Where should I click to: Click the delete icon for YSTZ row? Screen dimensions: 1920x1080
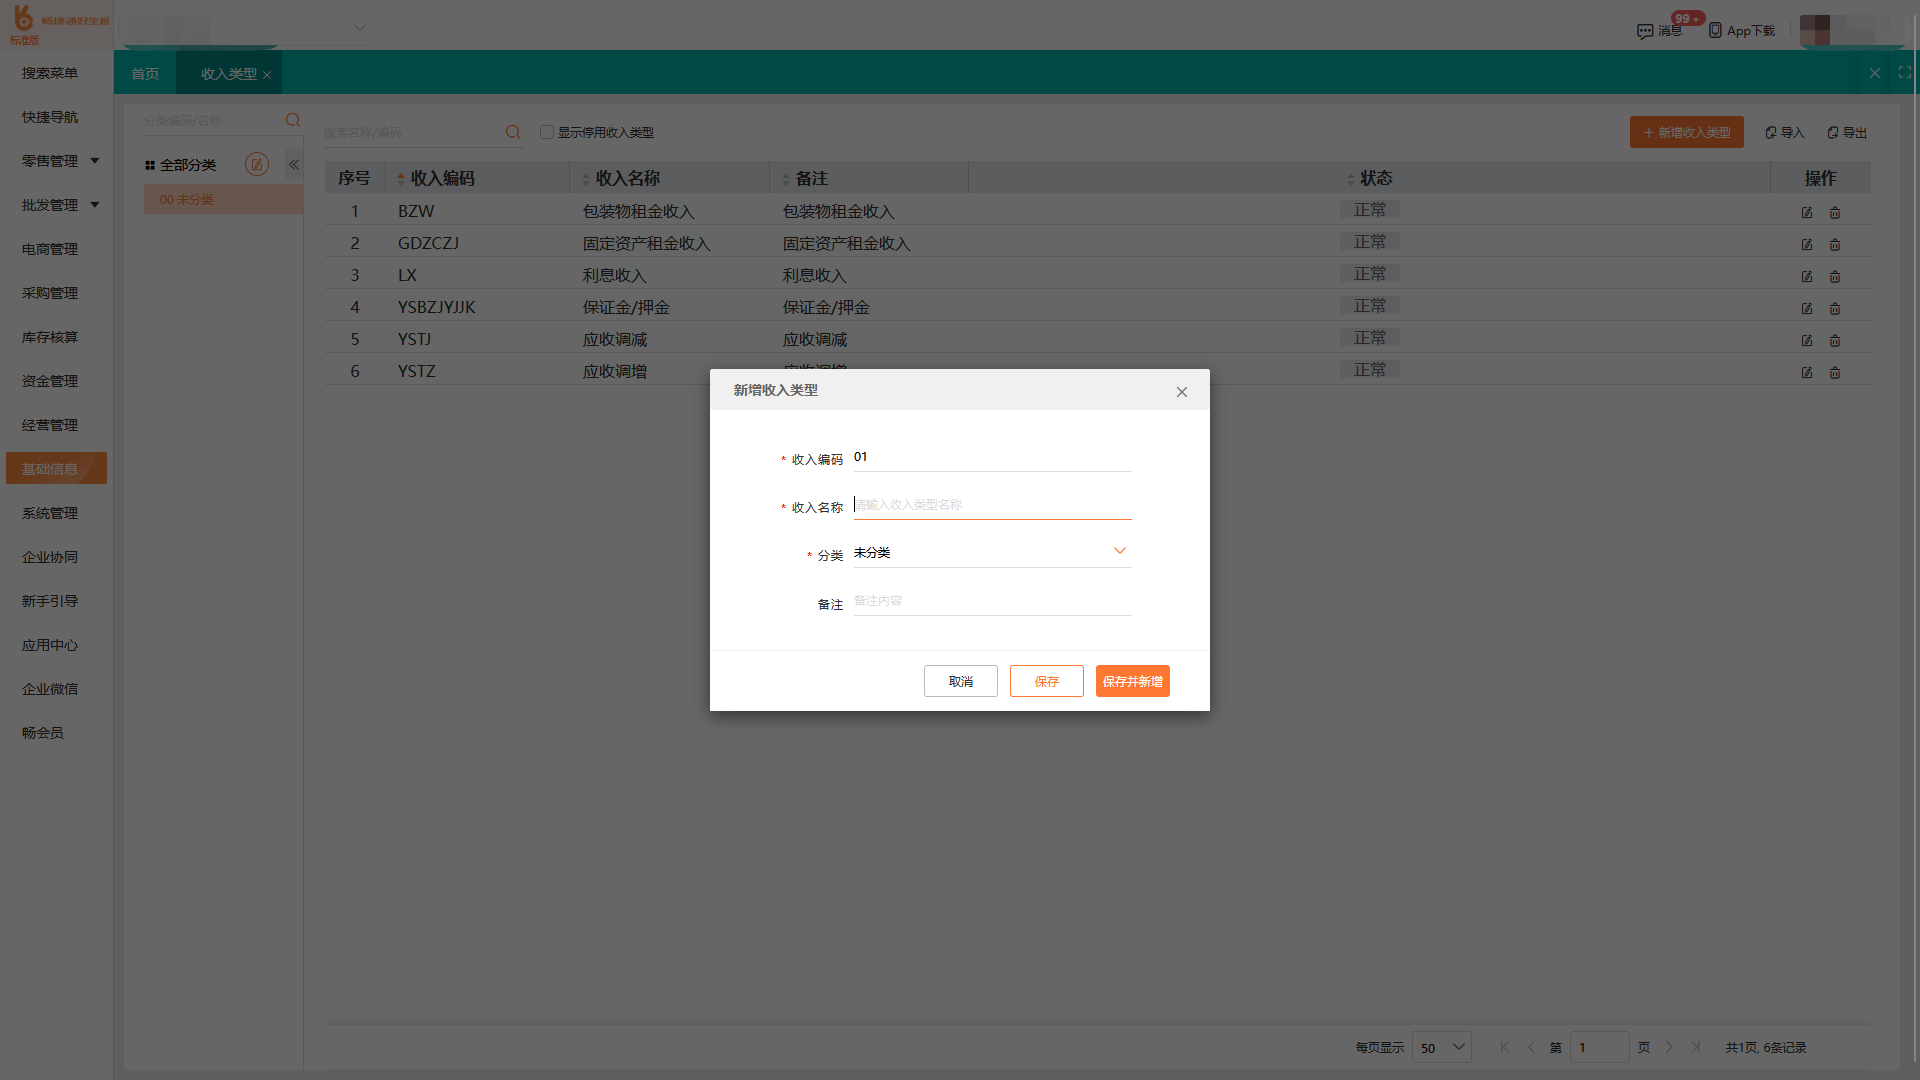point(1834,371)
